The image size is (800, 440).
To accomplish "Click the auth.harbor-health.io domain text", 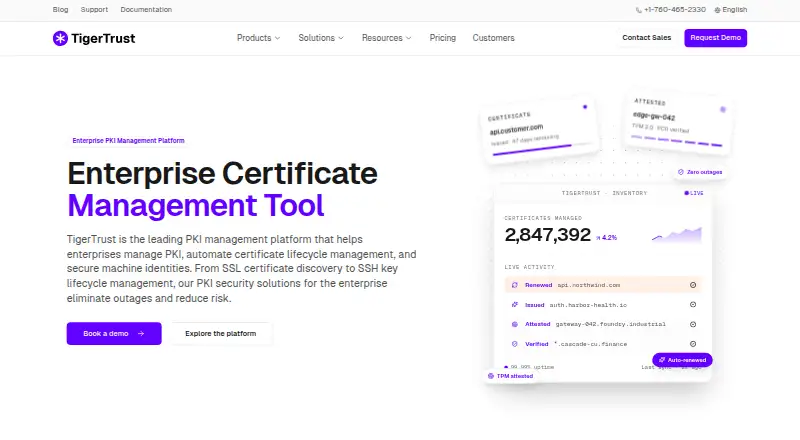I will click(x=588, y=305).
